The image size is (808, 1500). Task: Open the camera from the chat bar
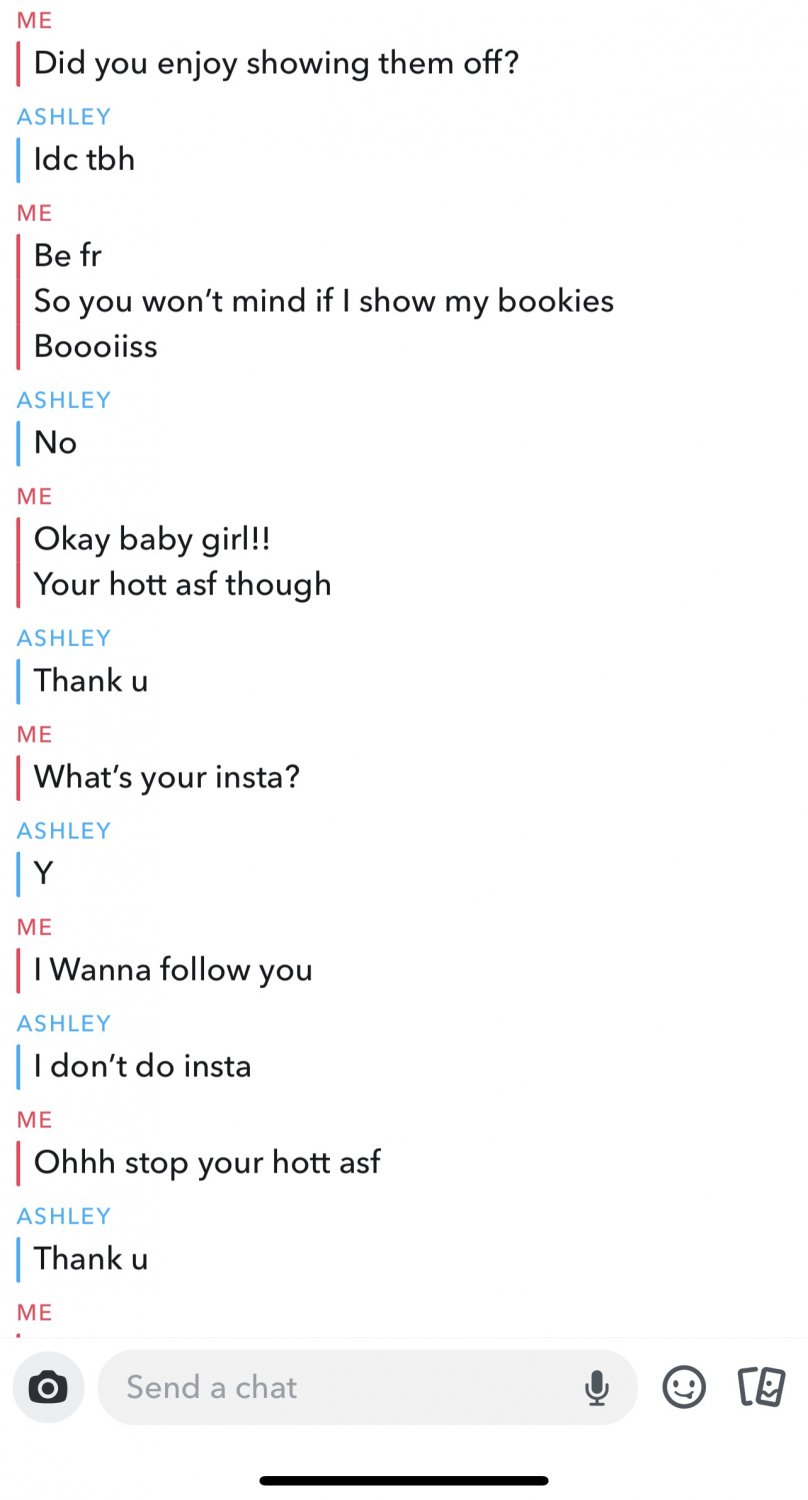tap(48, 1387)
